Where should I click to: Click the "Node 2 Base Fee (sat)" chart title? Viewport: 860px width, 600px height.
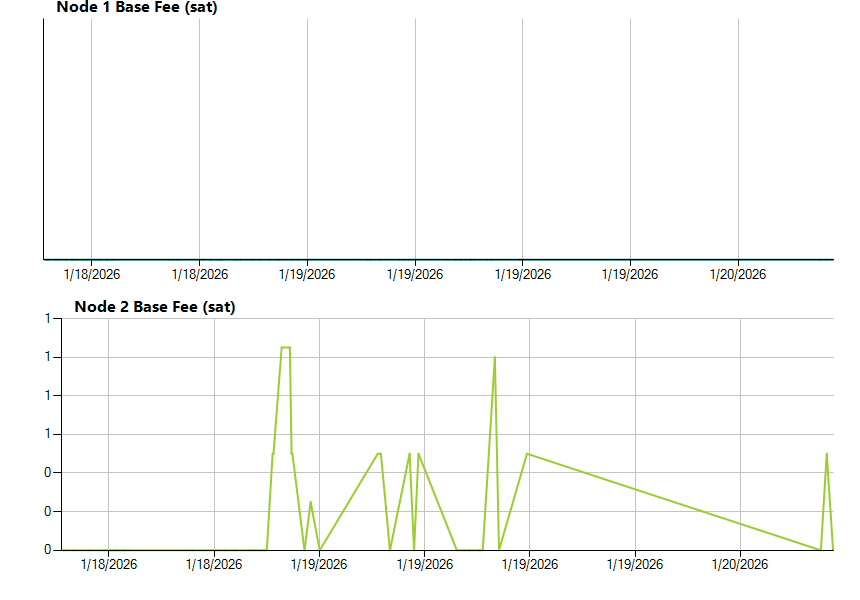(155, 307)
